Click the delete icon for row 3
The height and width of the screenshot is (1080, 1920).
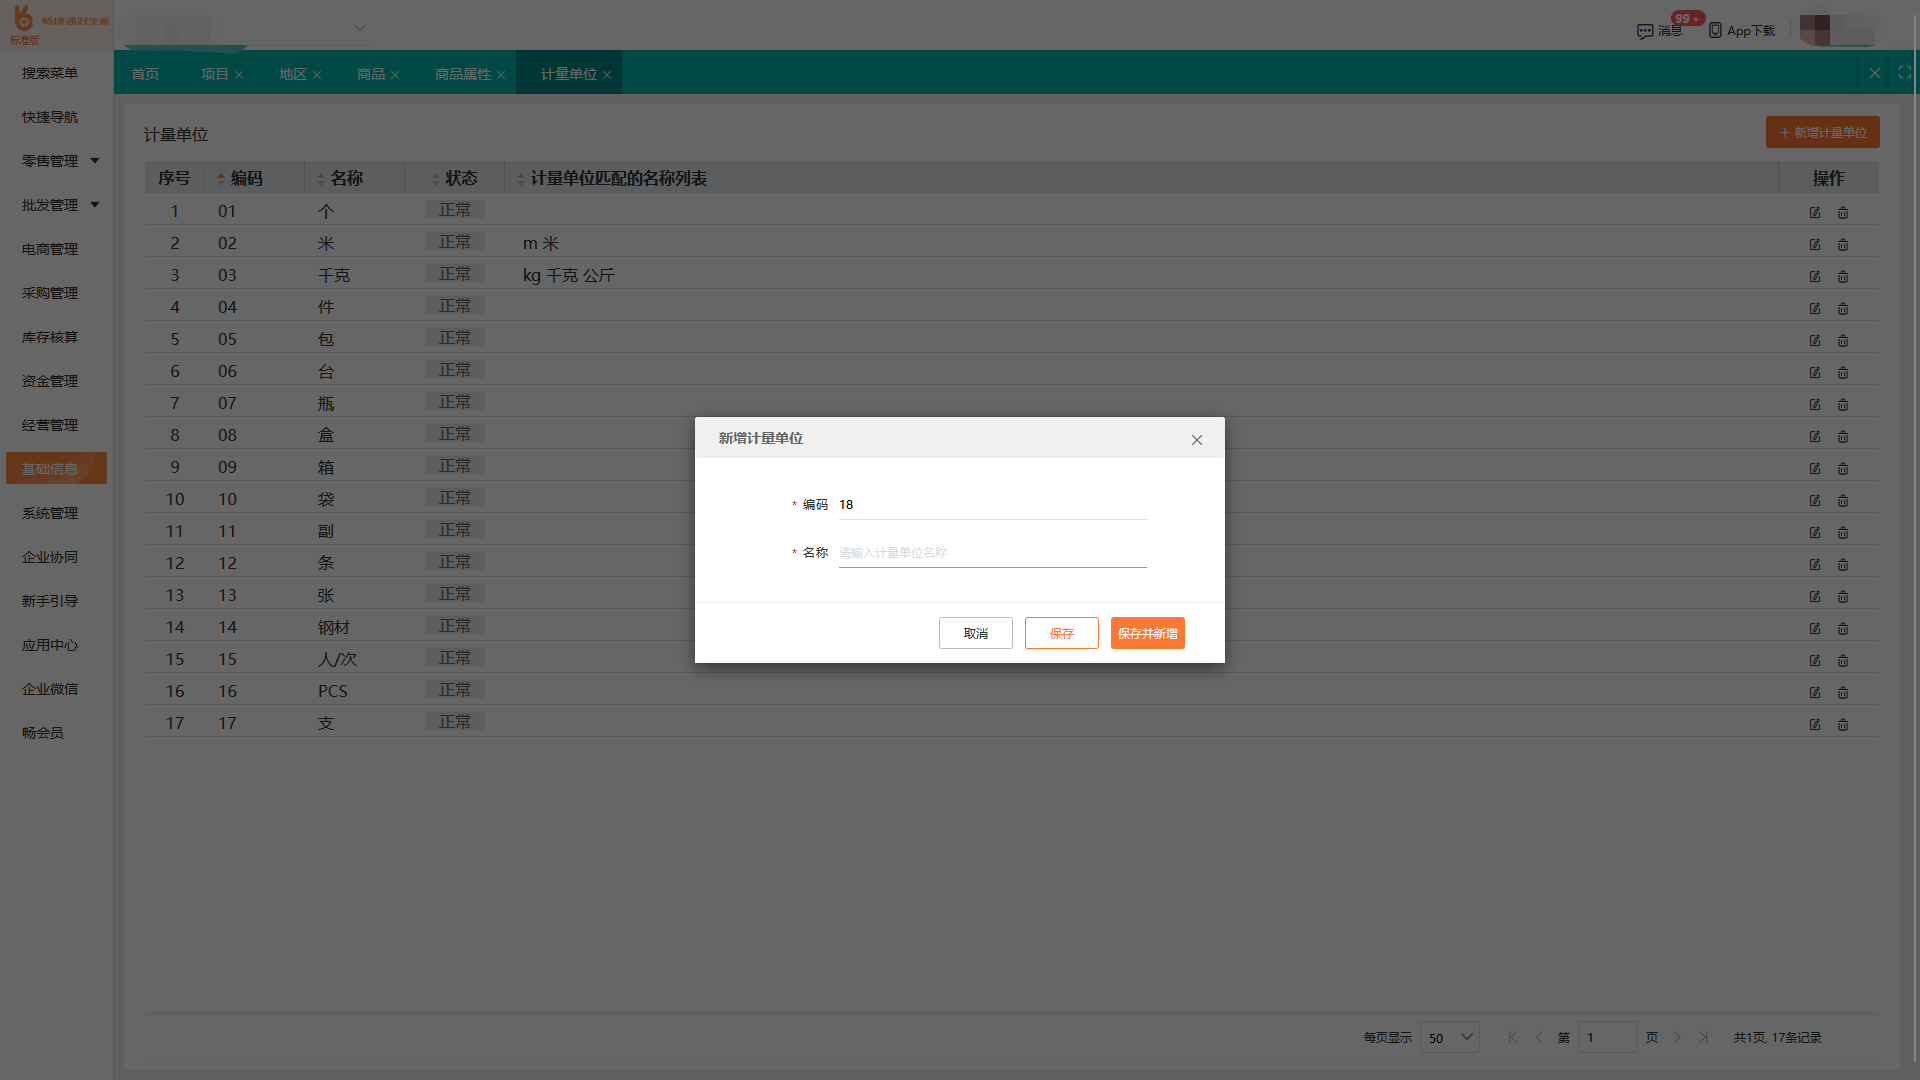pos(1844,274)
